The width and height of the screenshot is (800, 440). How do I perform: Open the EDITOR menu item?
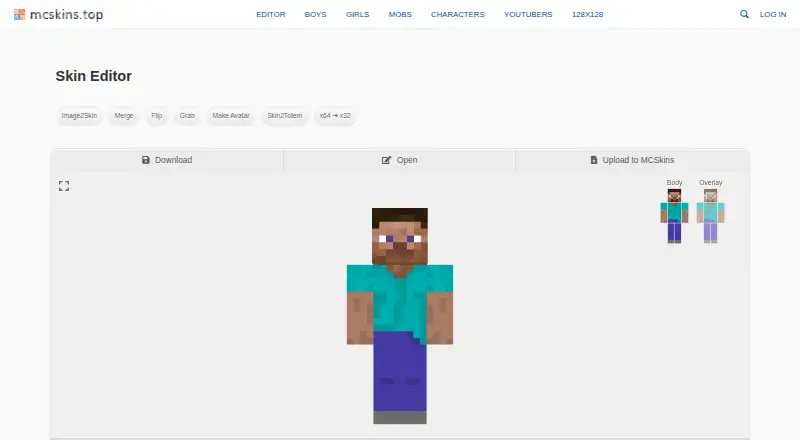click(x=271, y=14)
